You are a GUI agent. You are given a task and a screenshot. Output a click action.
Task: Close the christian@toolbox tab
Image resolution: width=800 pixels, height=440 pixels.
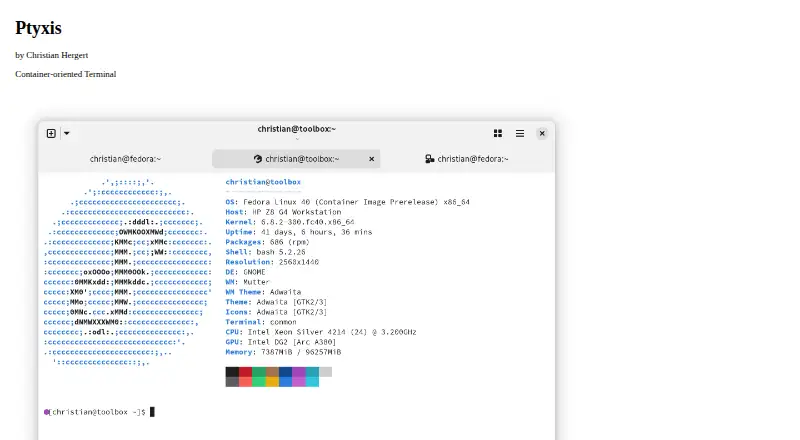click(x=371, y=159)
